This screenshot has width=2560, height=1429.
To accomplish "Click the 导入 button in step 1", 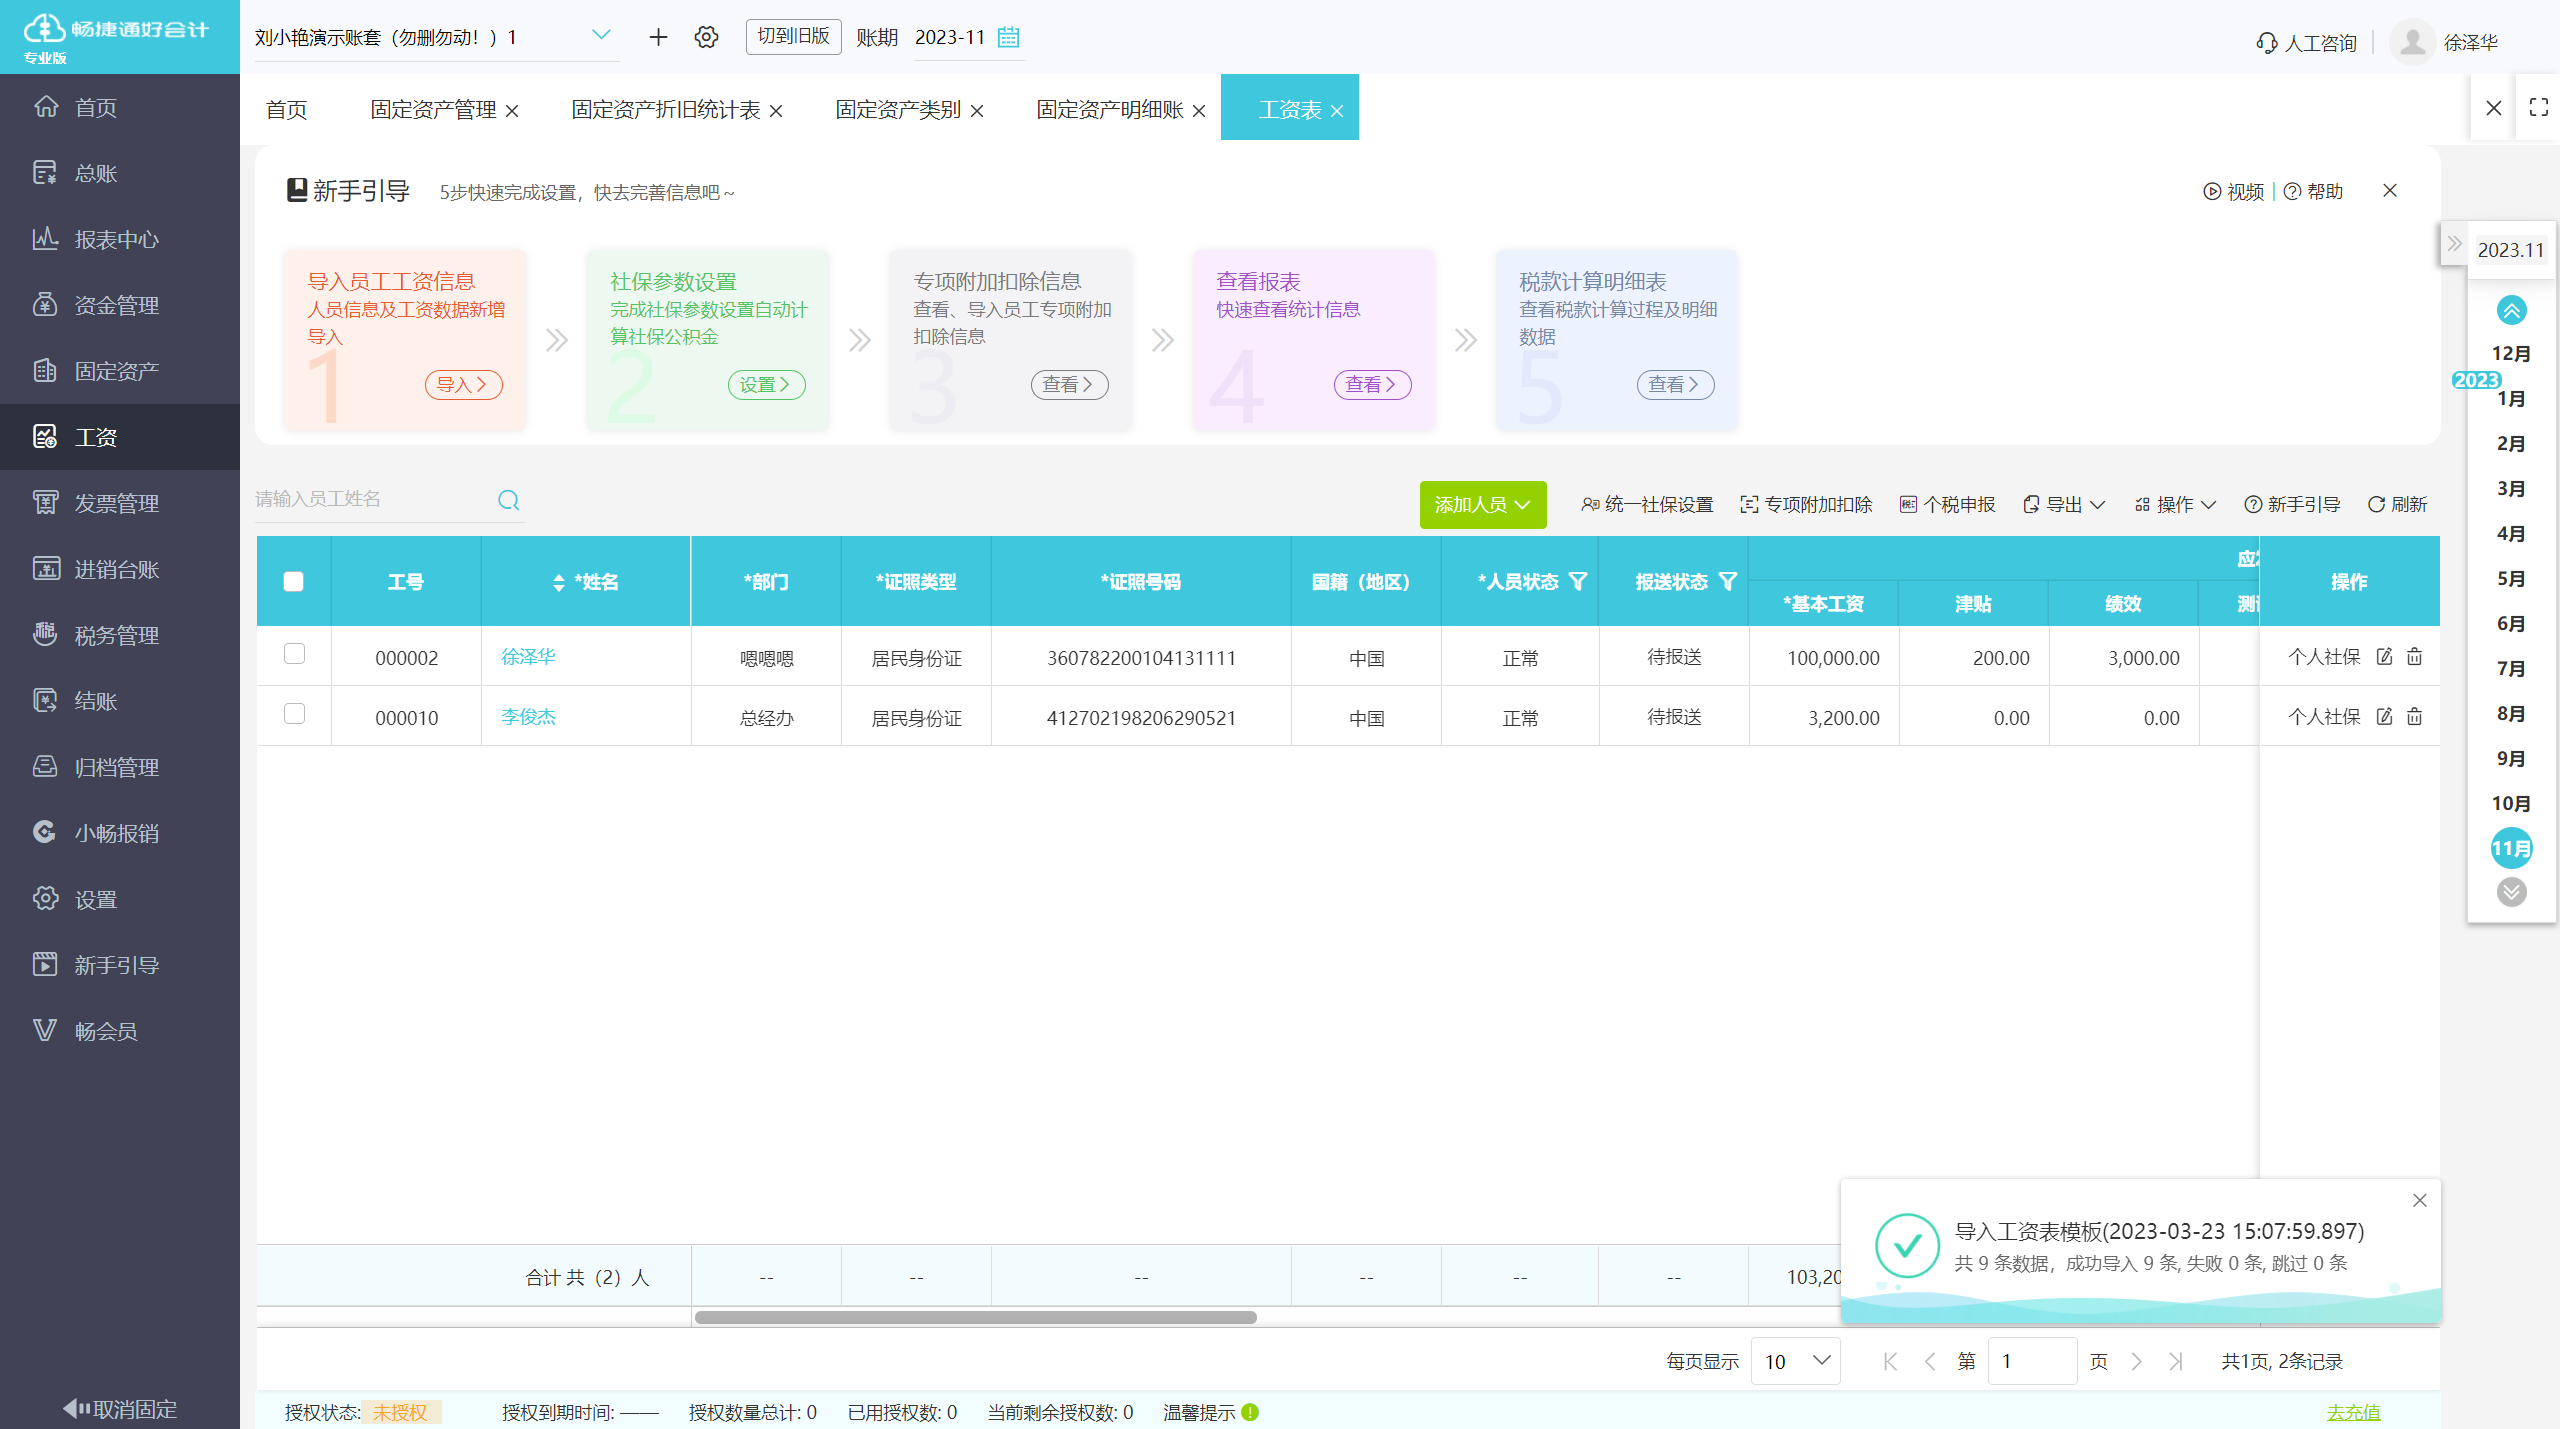I will 461,385.
